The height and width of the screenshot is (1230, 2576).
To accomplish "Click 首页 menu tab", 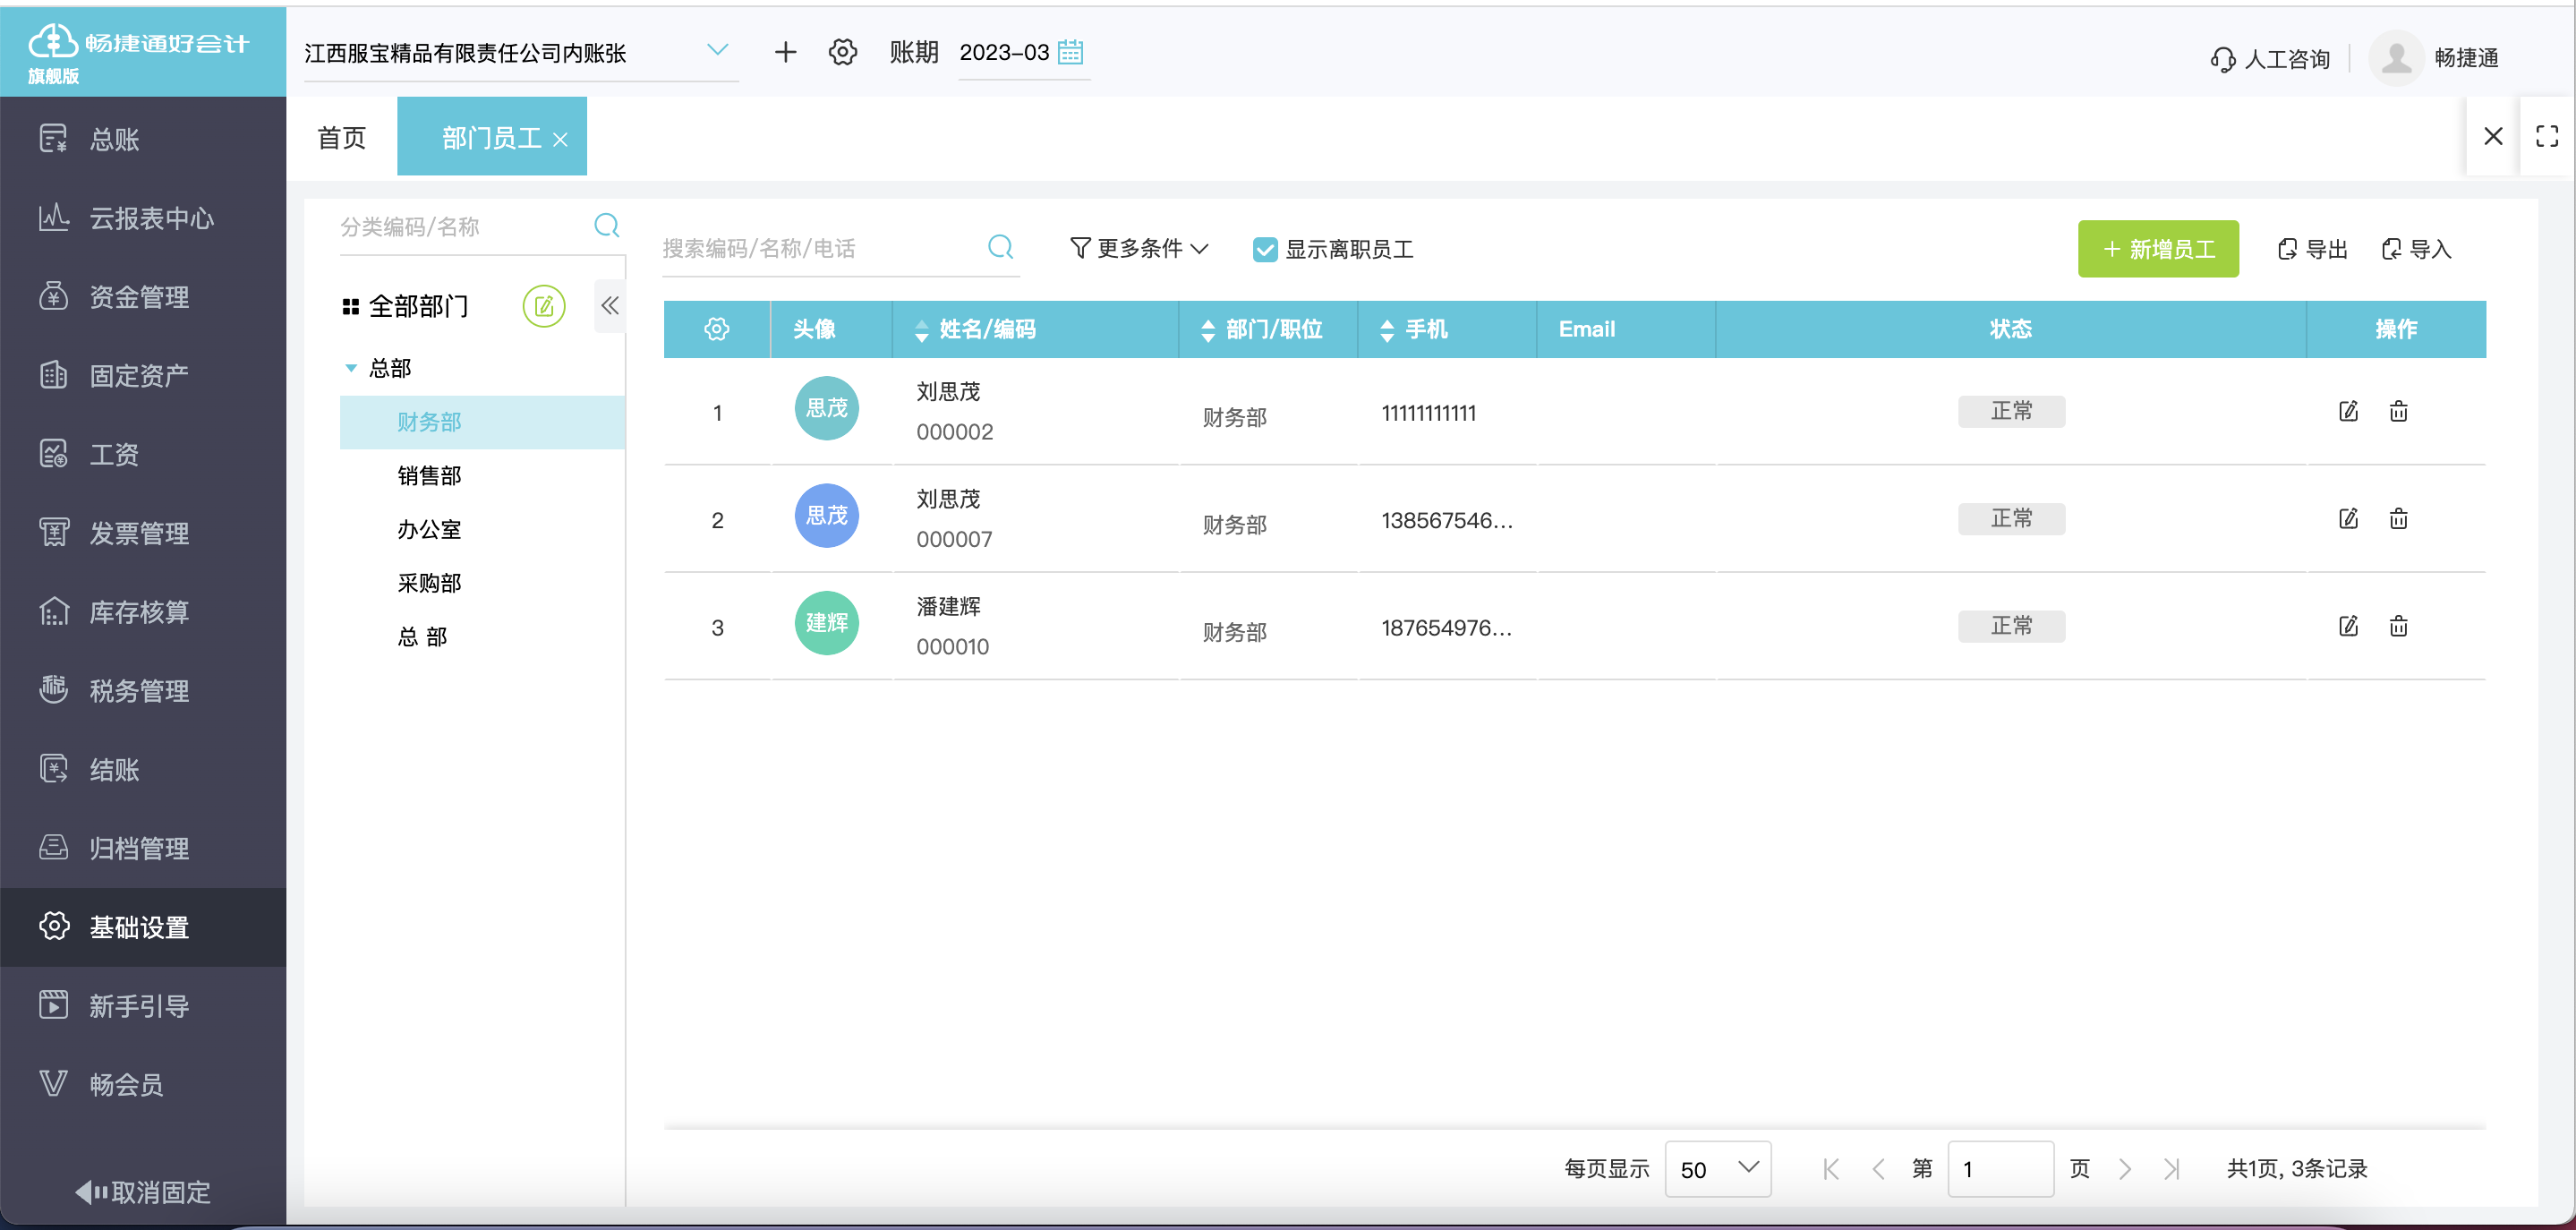I will 342,138.
